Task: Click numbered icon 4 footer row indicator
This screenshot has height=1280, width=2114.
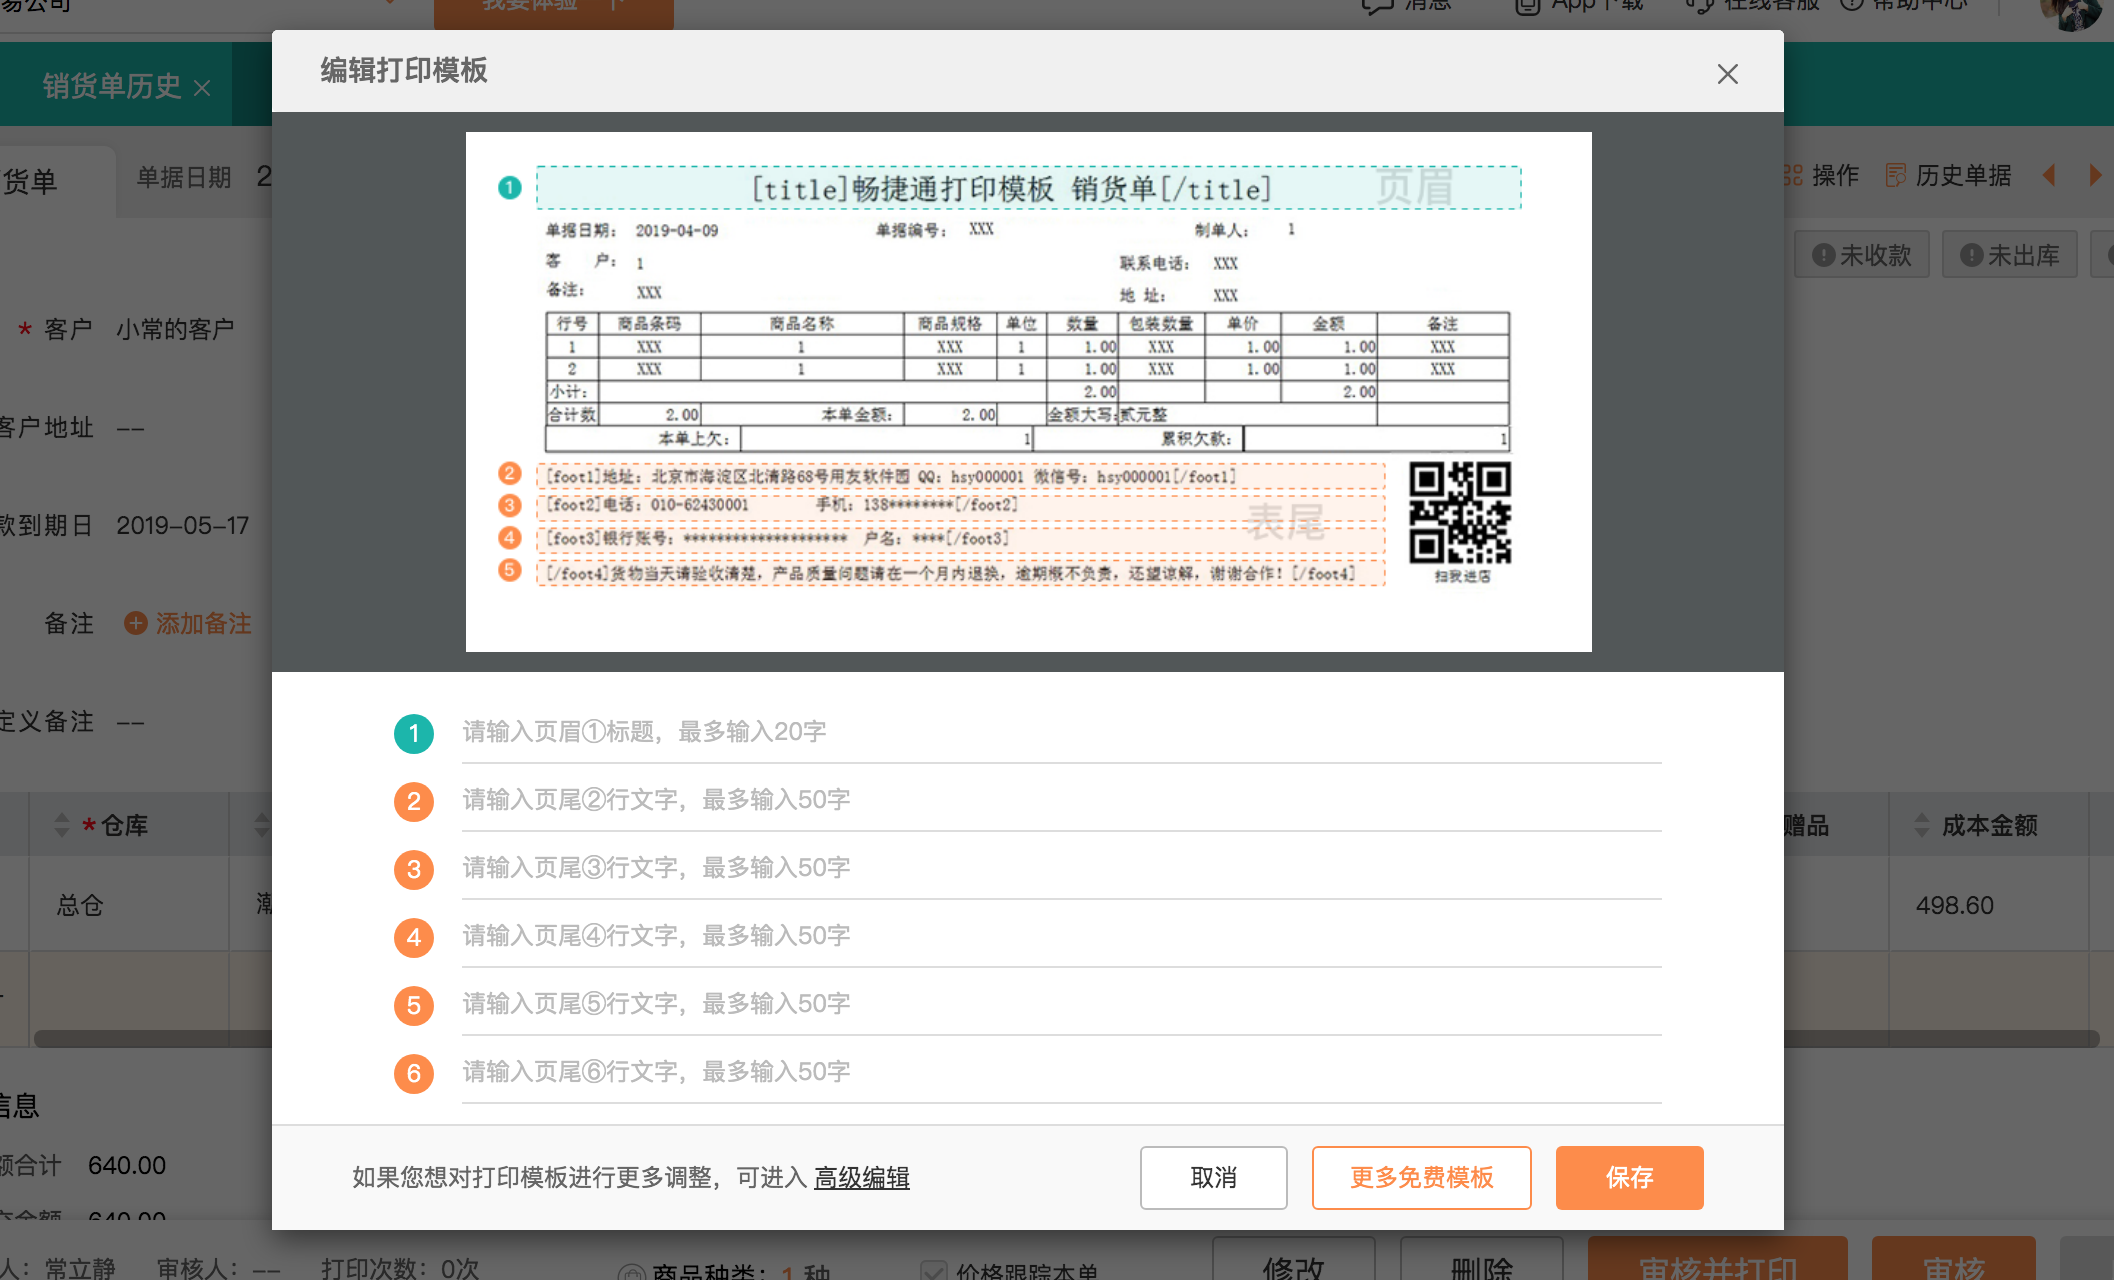Action: [418, 936]
